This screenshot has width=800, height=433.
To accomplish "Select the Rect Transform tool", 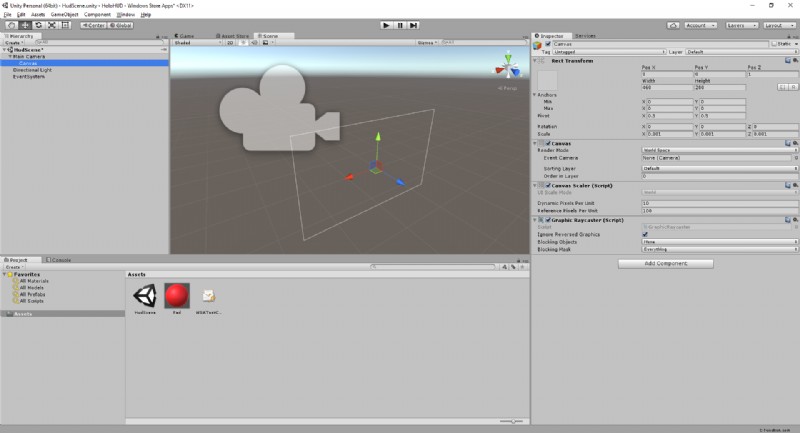I will [x=66, y=25].
